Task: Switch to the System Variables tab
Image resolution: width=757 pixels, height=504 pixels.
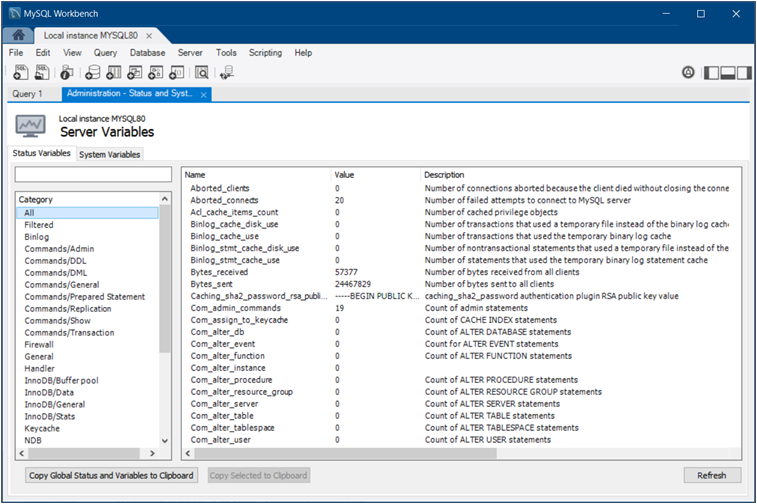Action: pyautogui.click(x=110, y=155)
